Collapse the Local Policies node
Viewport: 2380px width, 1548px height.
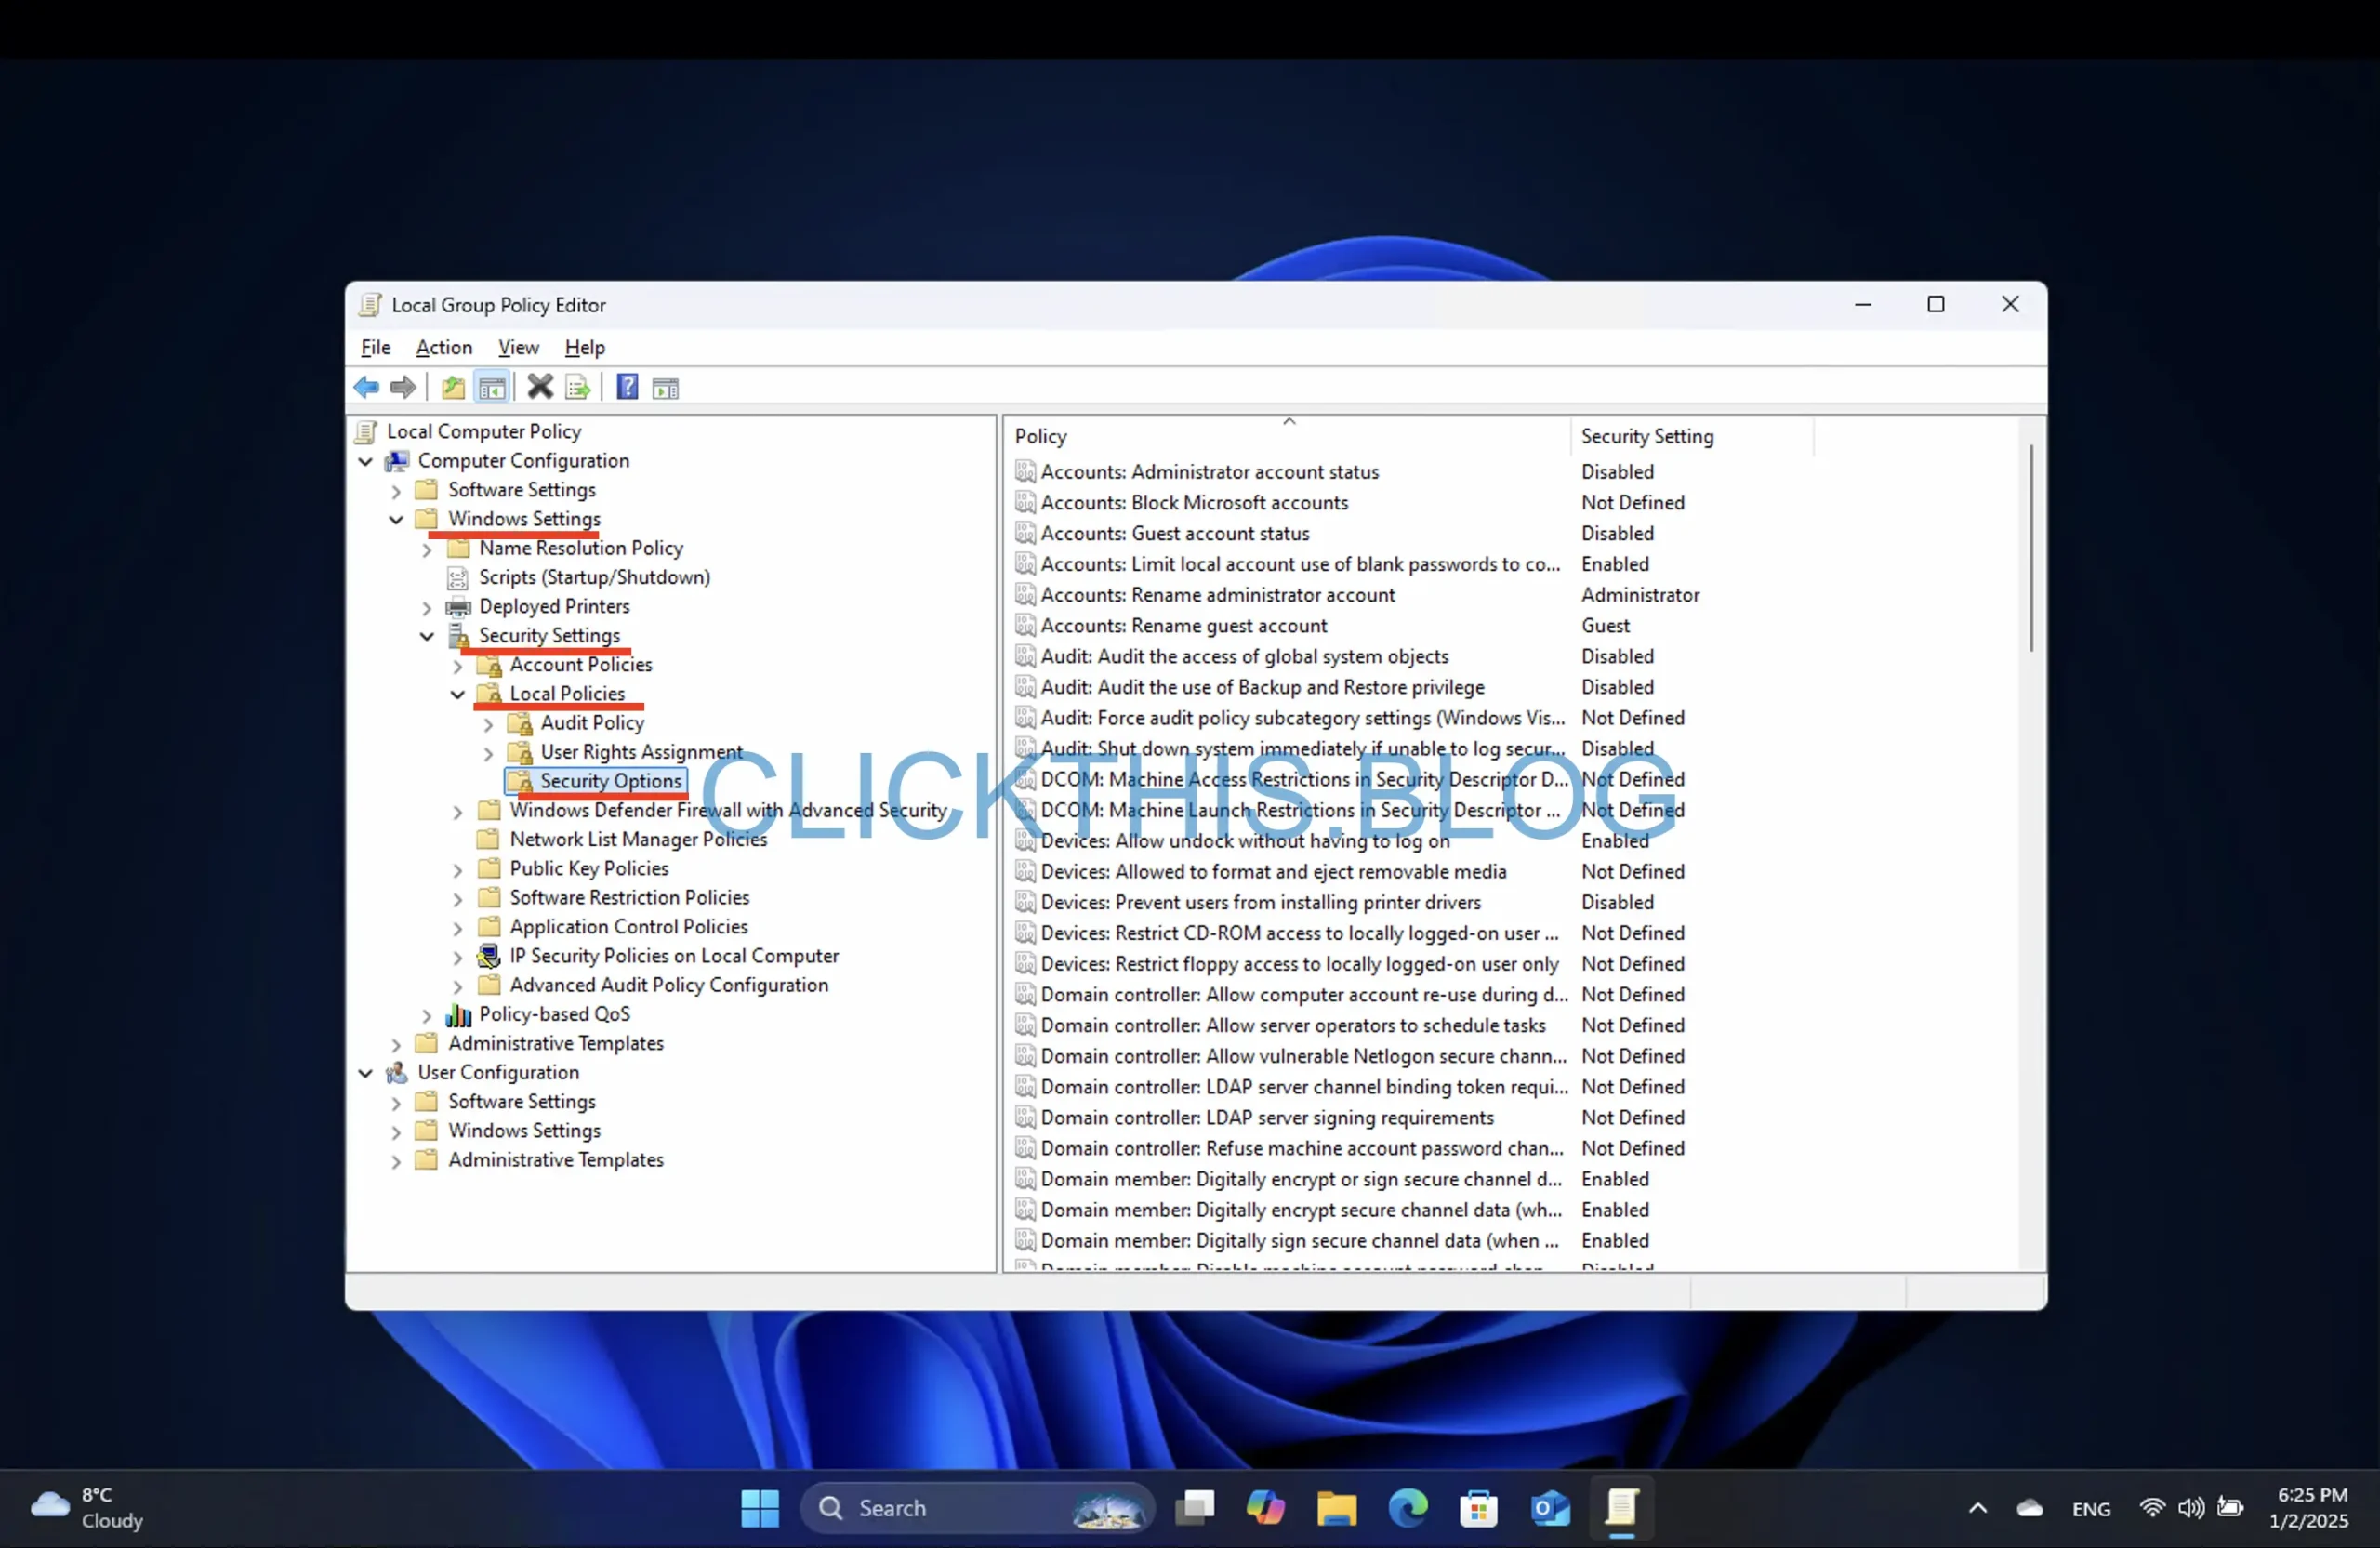point(458,694)
